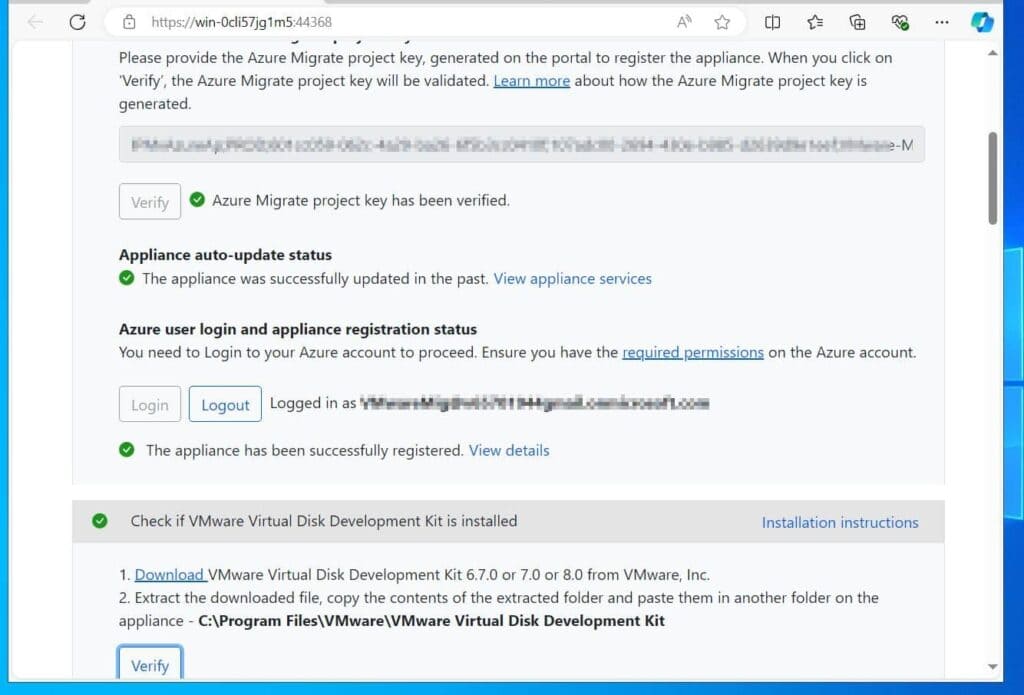Click green check for auto-update status

tap(127, 278)
